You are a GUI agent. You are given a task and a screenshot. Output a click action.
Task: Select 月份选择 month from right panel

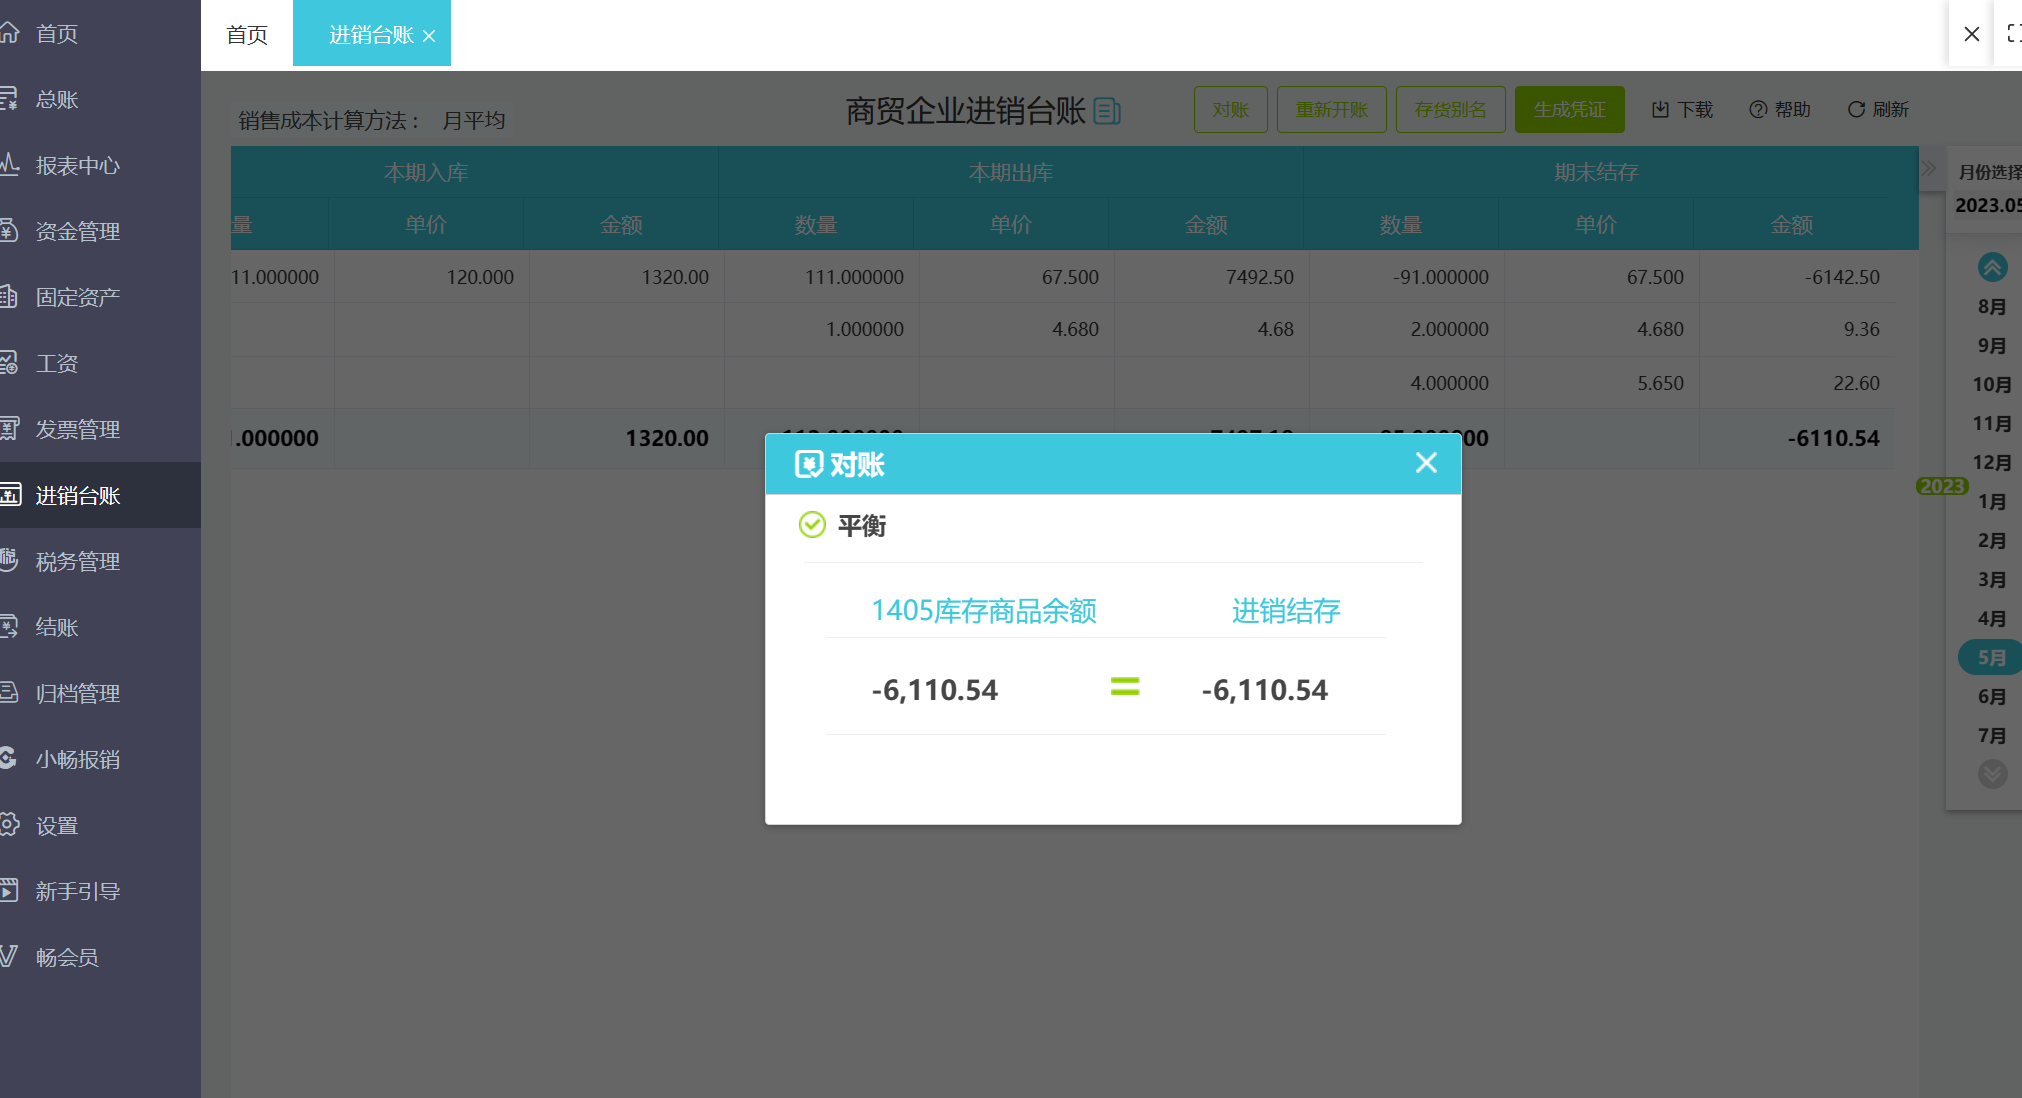click(1988, 173)
